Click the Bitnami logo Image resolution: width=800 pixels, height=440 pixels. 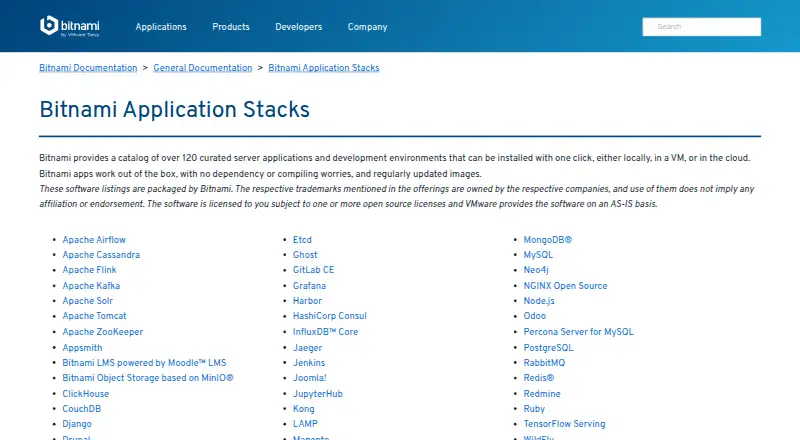70,26
